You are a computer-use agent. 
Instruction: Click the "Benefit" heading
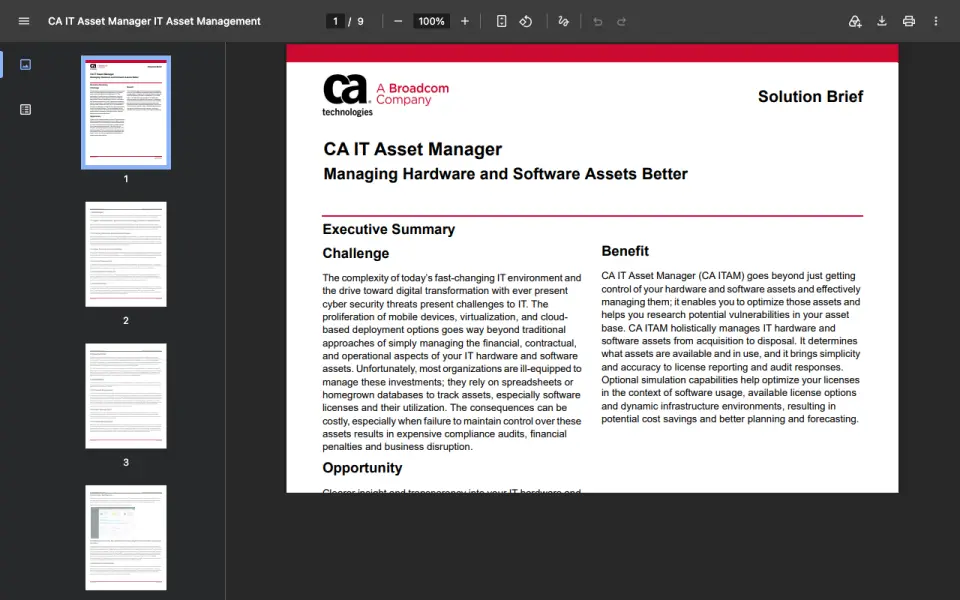(625, 251)
